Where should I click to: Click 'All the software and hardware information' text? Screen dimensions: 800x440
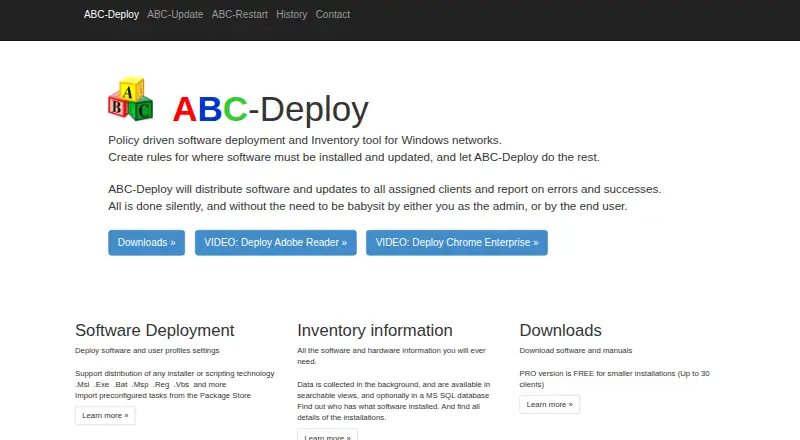391,356
